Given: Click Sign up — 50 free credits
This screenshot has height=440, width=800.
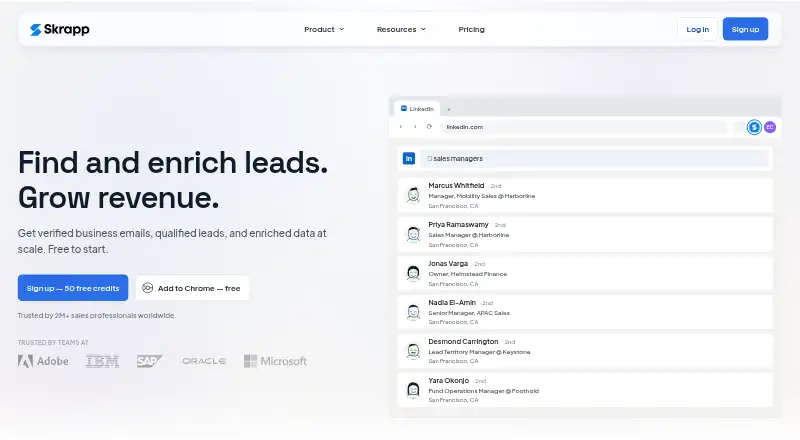Looking at the screenshot, I should coord(73,288).
